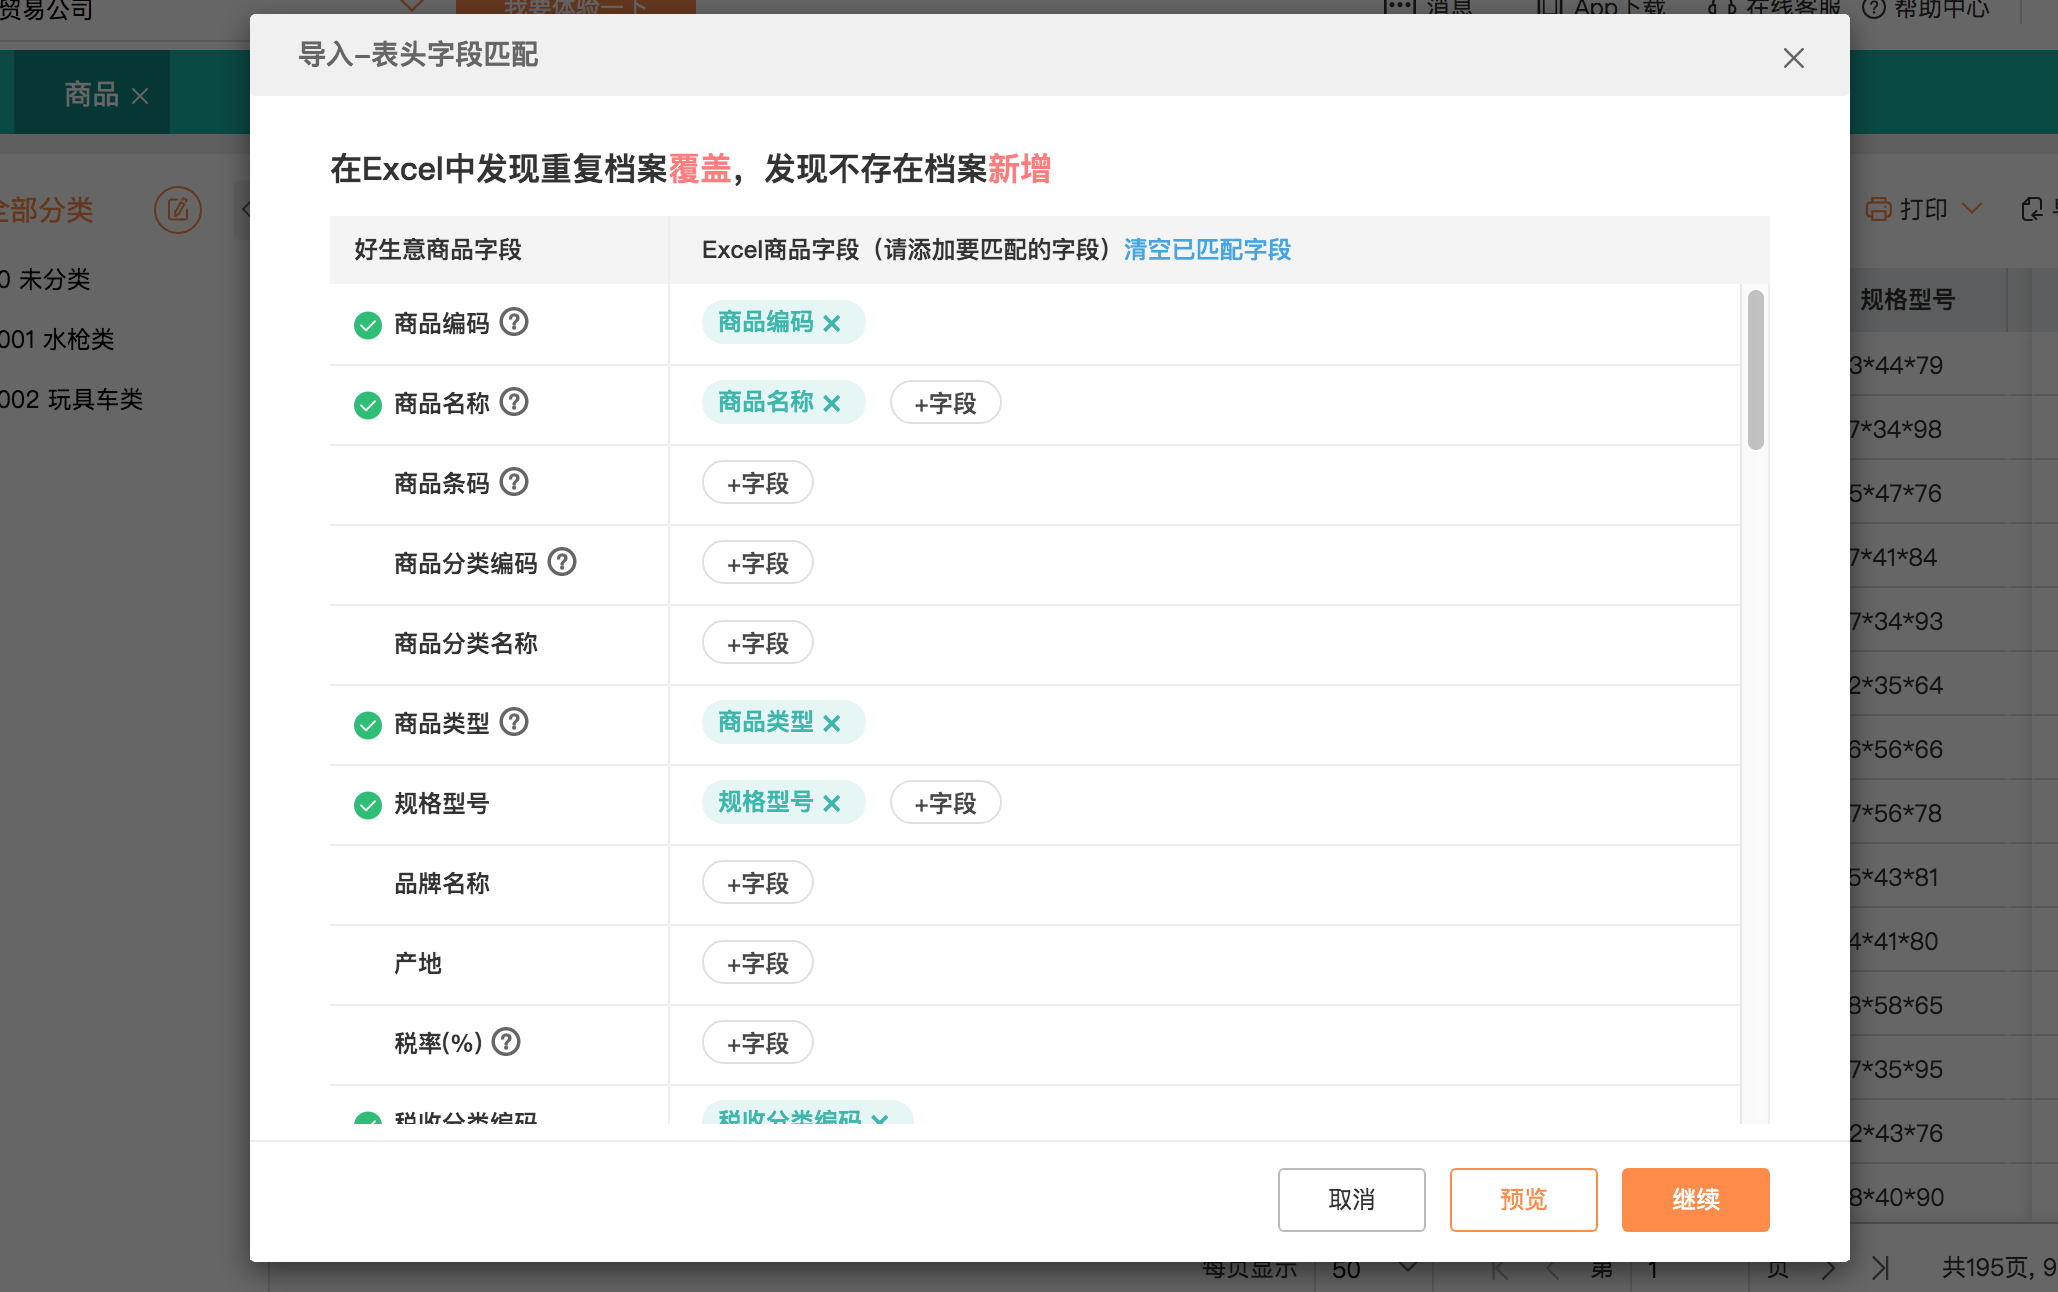2058x1292 pixels.
Task: Click 取消 to dismiss dialog
Action: coord(1348,1198)
